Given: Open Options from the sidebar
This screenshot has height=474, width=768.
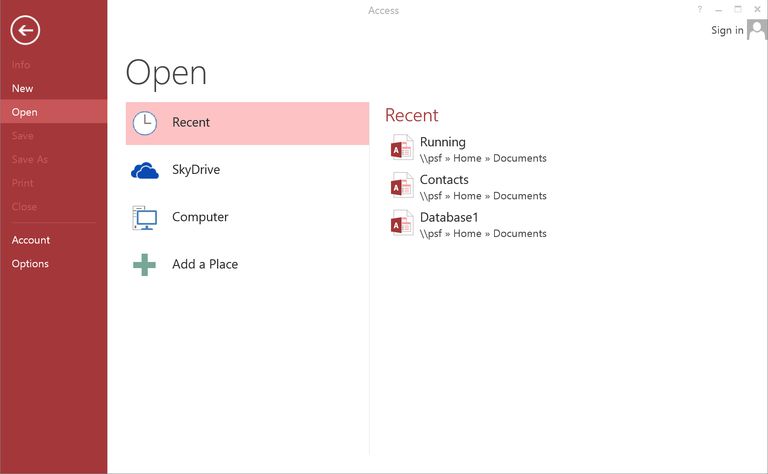Looking at the screenshot, I should point(30,264).
